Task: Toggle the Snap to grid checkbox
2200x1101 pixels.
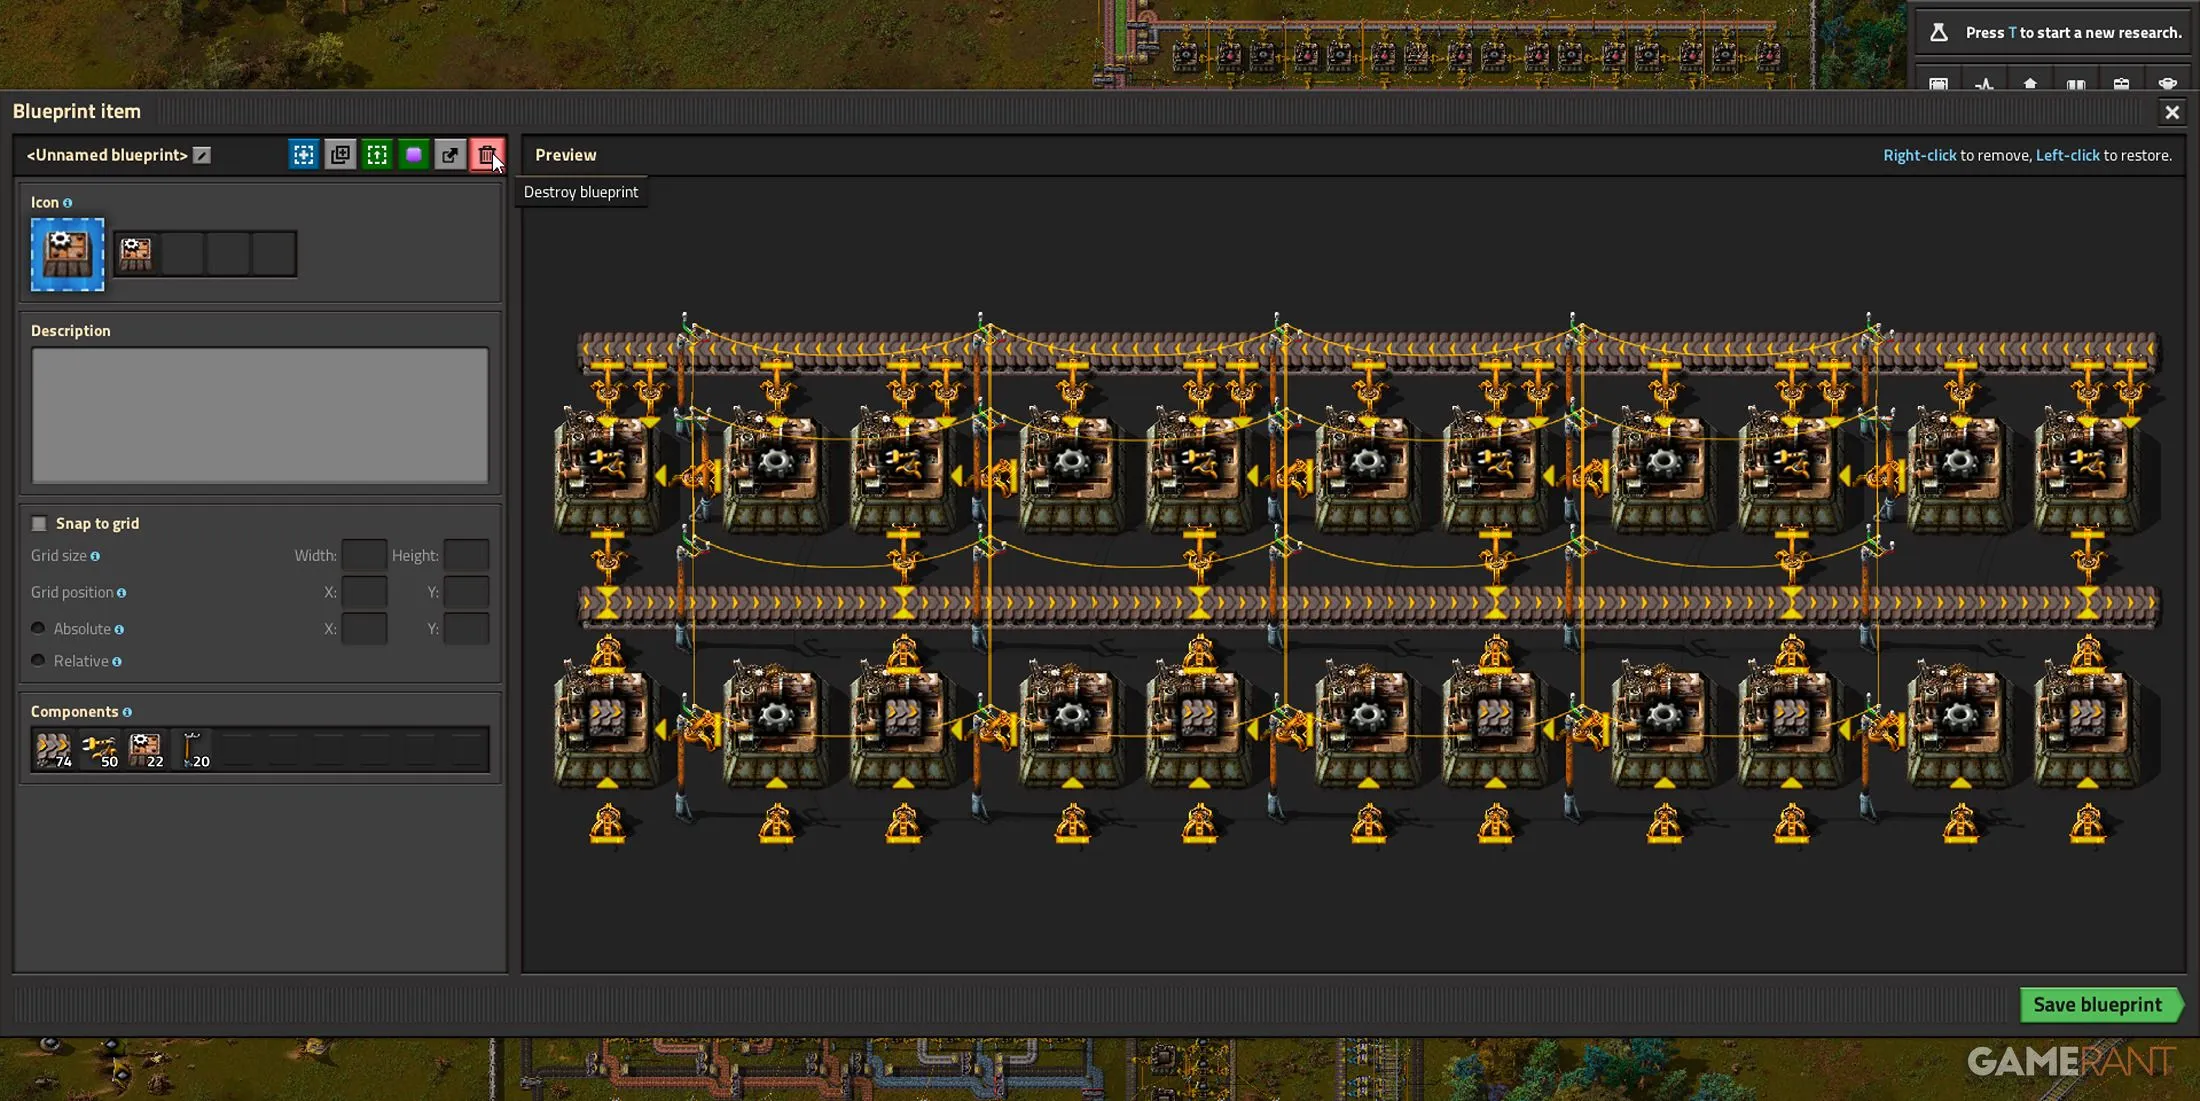Action: coord(38,522)
